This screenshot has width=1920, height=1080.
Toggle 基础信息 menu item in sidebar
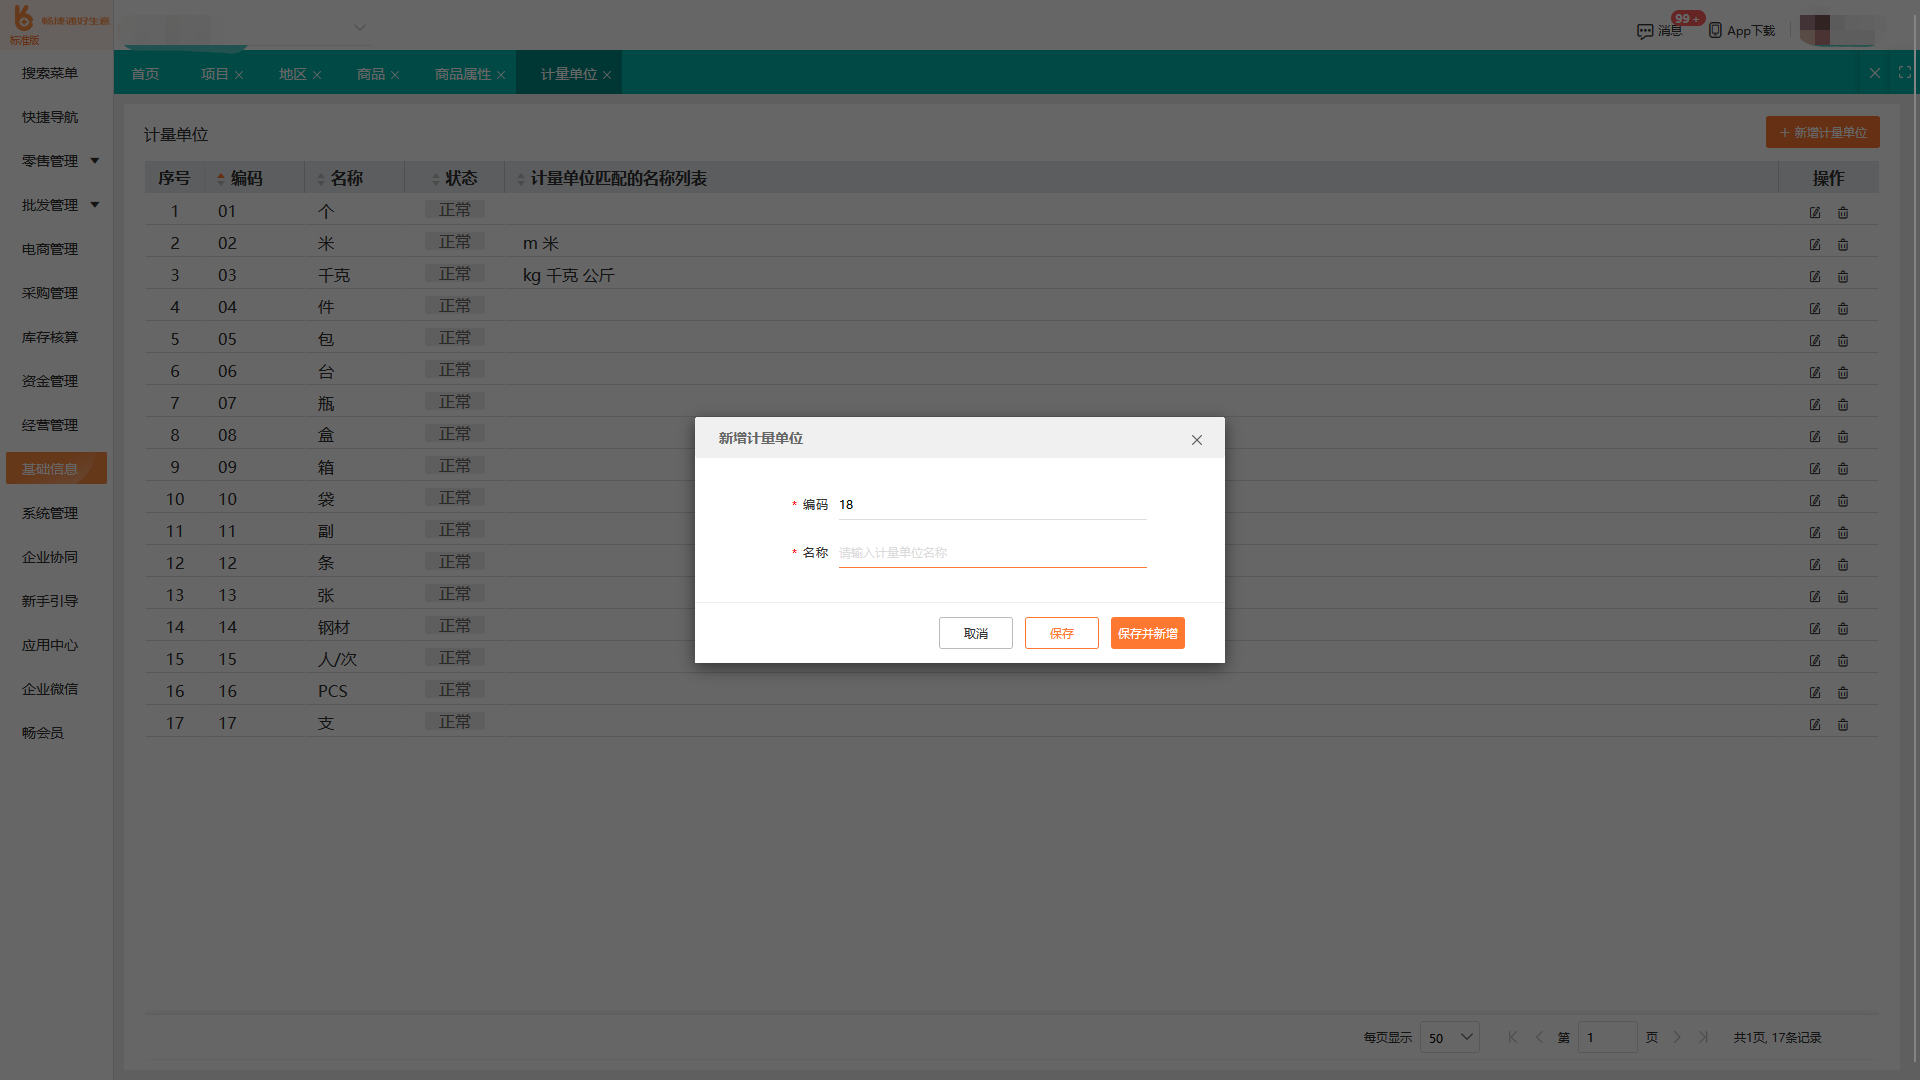[x=55, y=468]
